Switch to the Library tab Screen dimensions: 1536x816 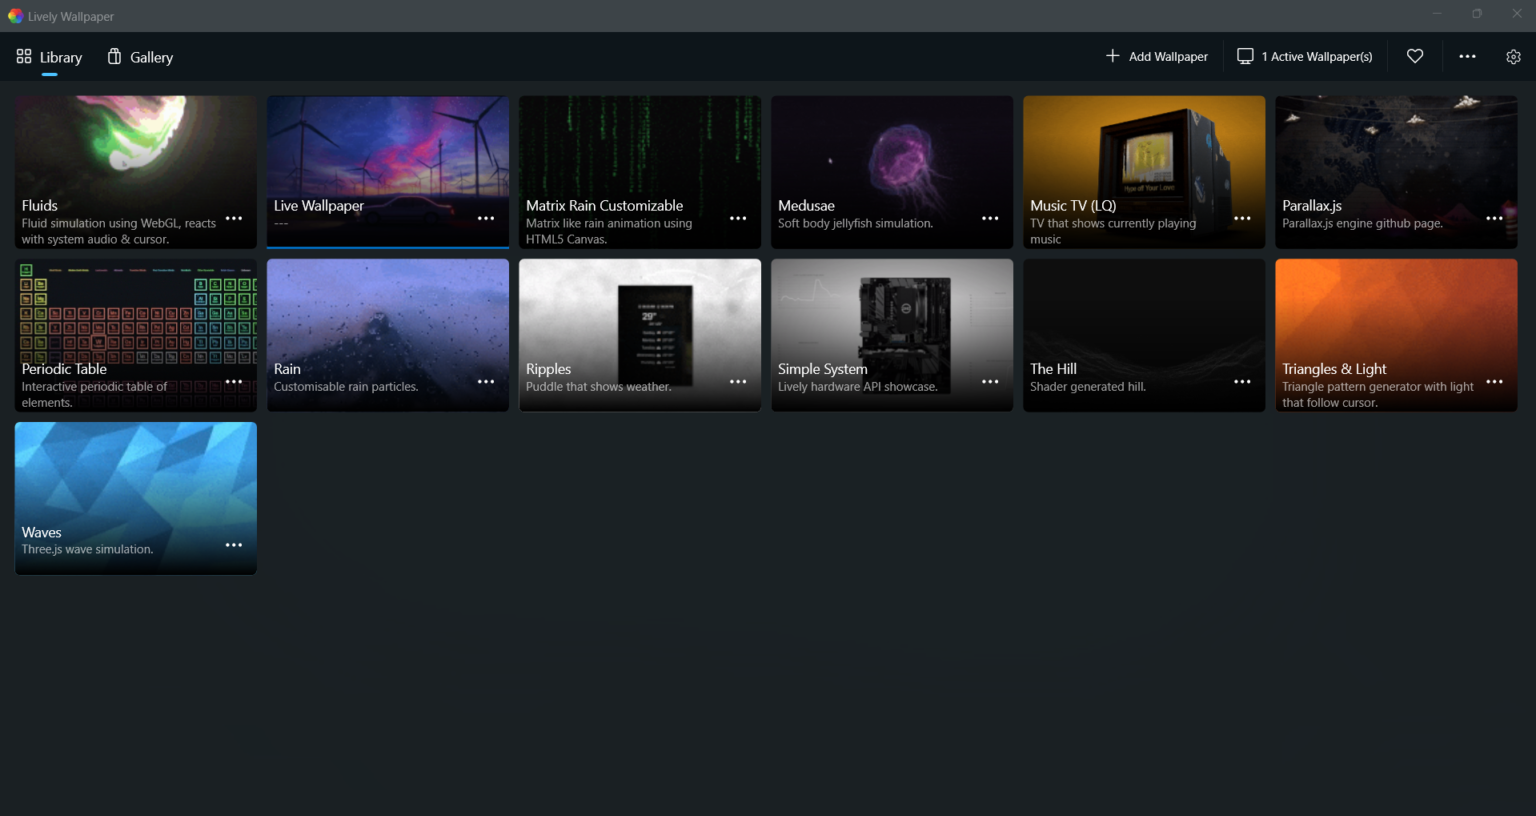click(49, 58)
